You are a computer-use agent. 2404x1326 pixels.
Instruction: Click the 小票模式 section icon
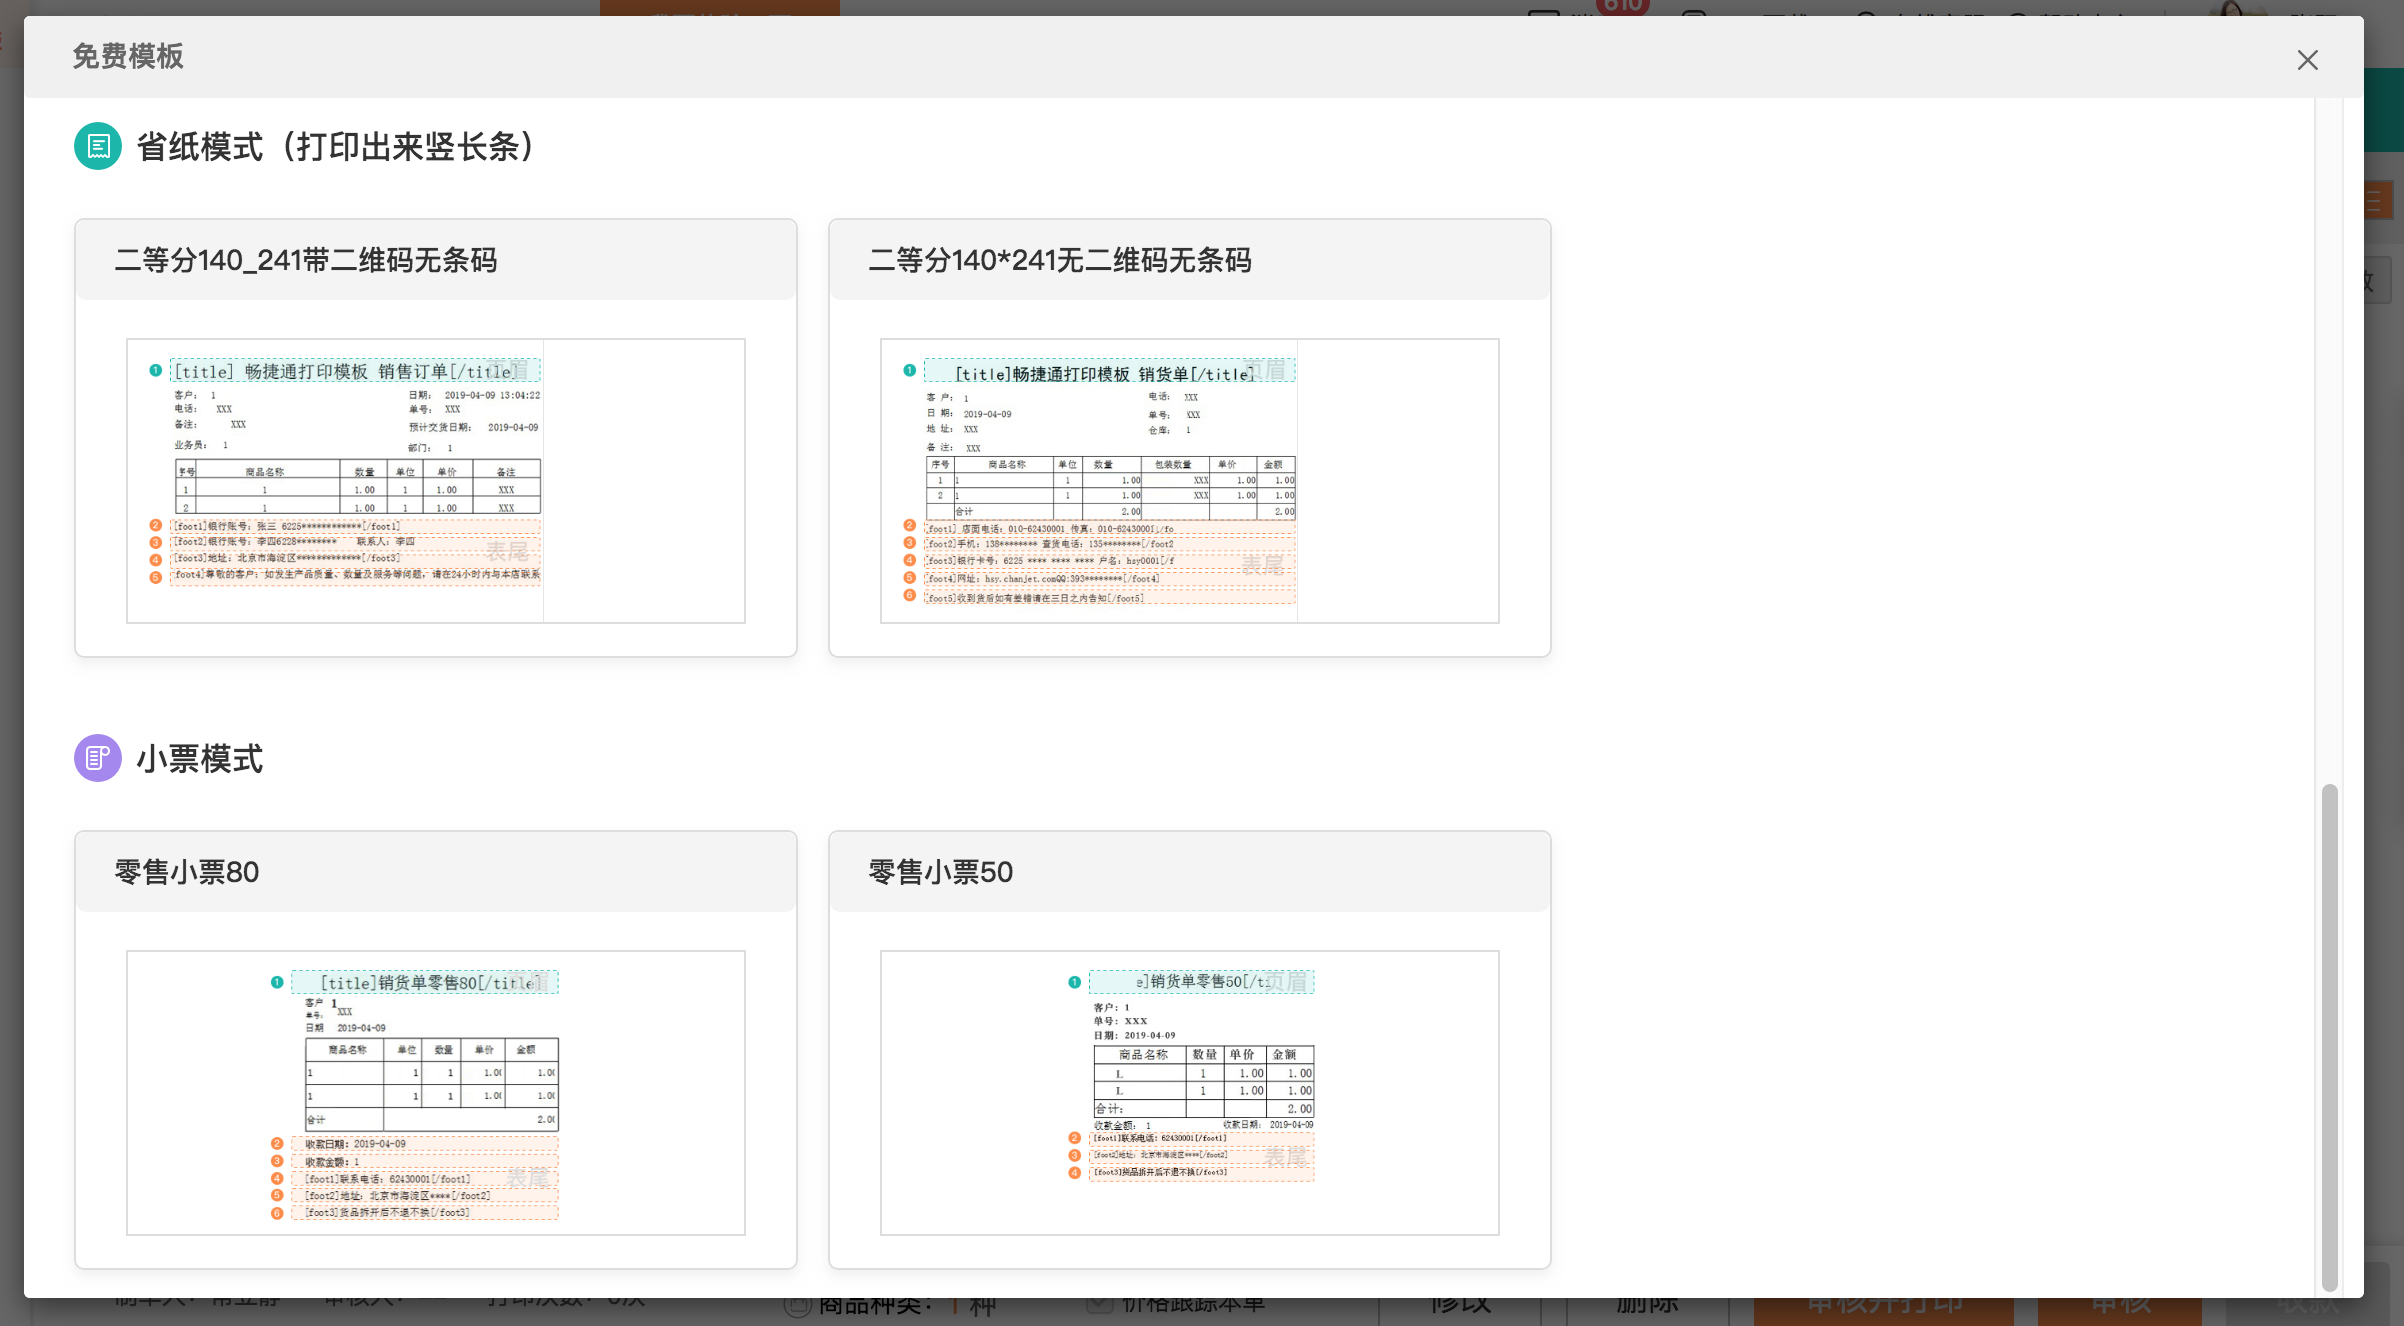[x=95, y=758]
